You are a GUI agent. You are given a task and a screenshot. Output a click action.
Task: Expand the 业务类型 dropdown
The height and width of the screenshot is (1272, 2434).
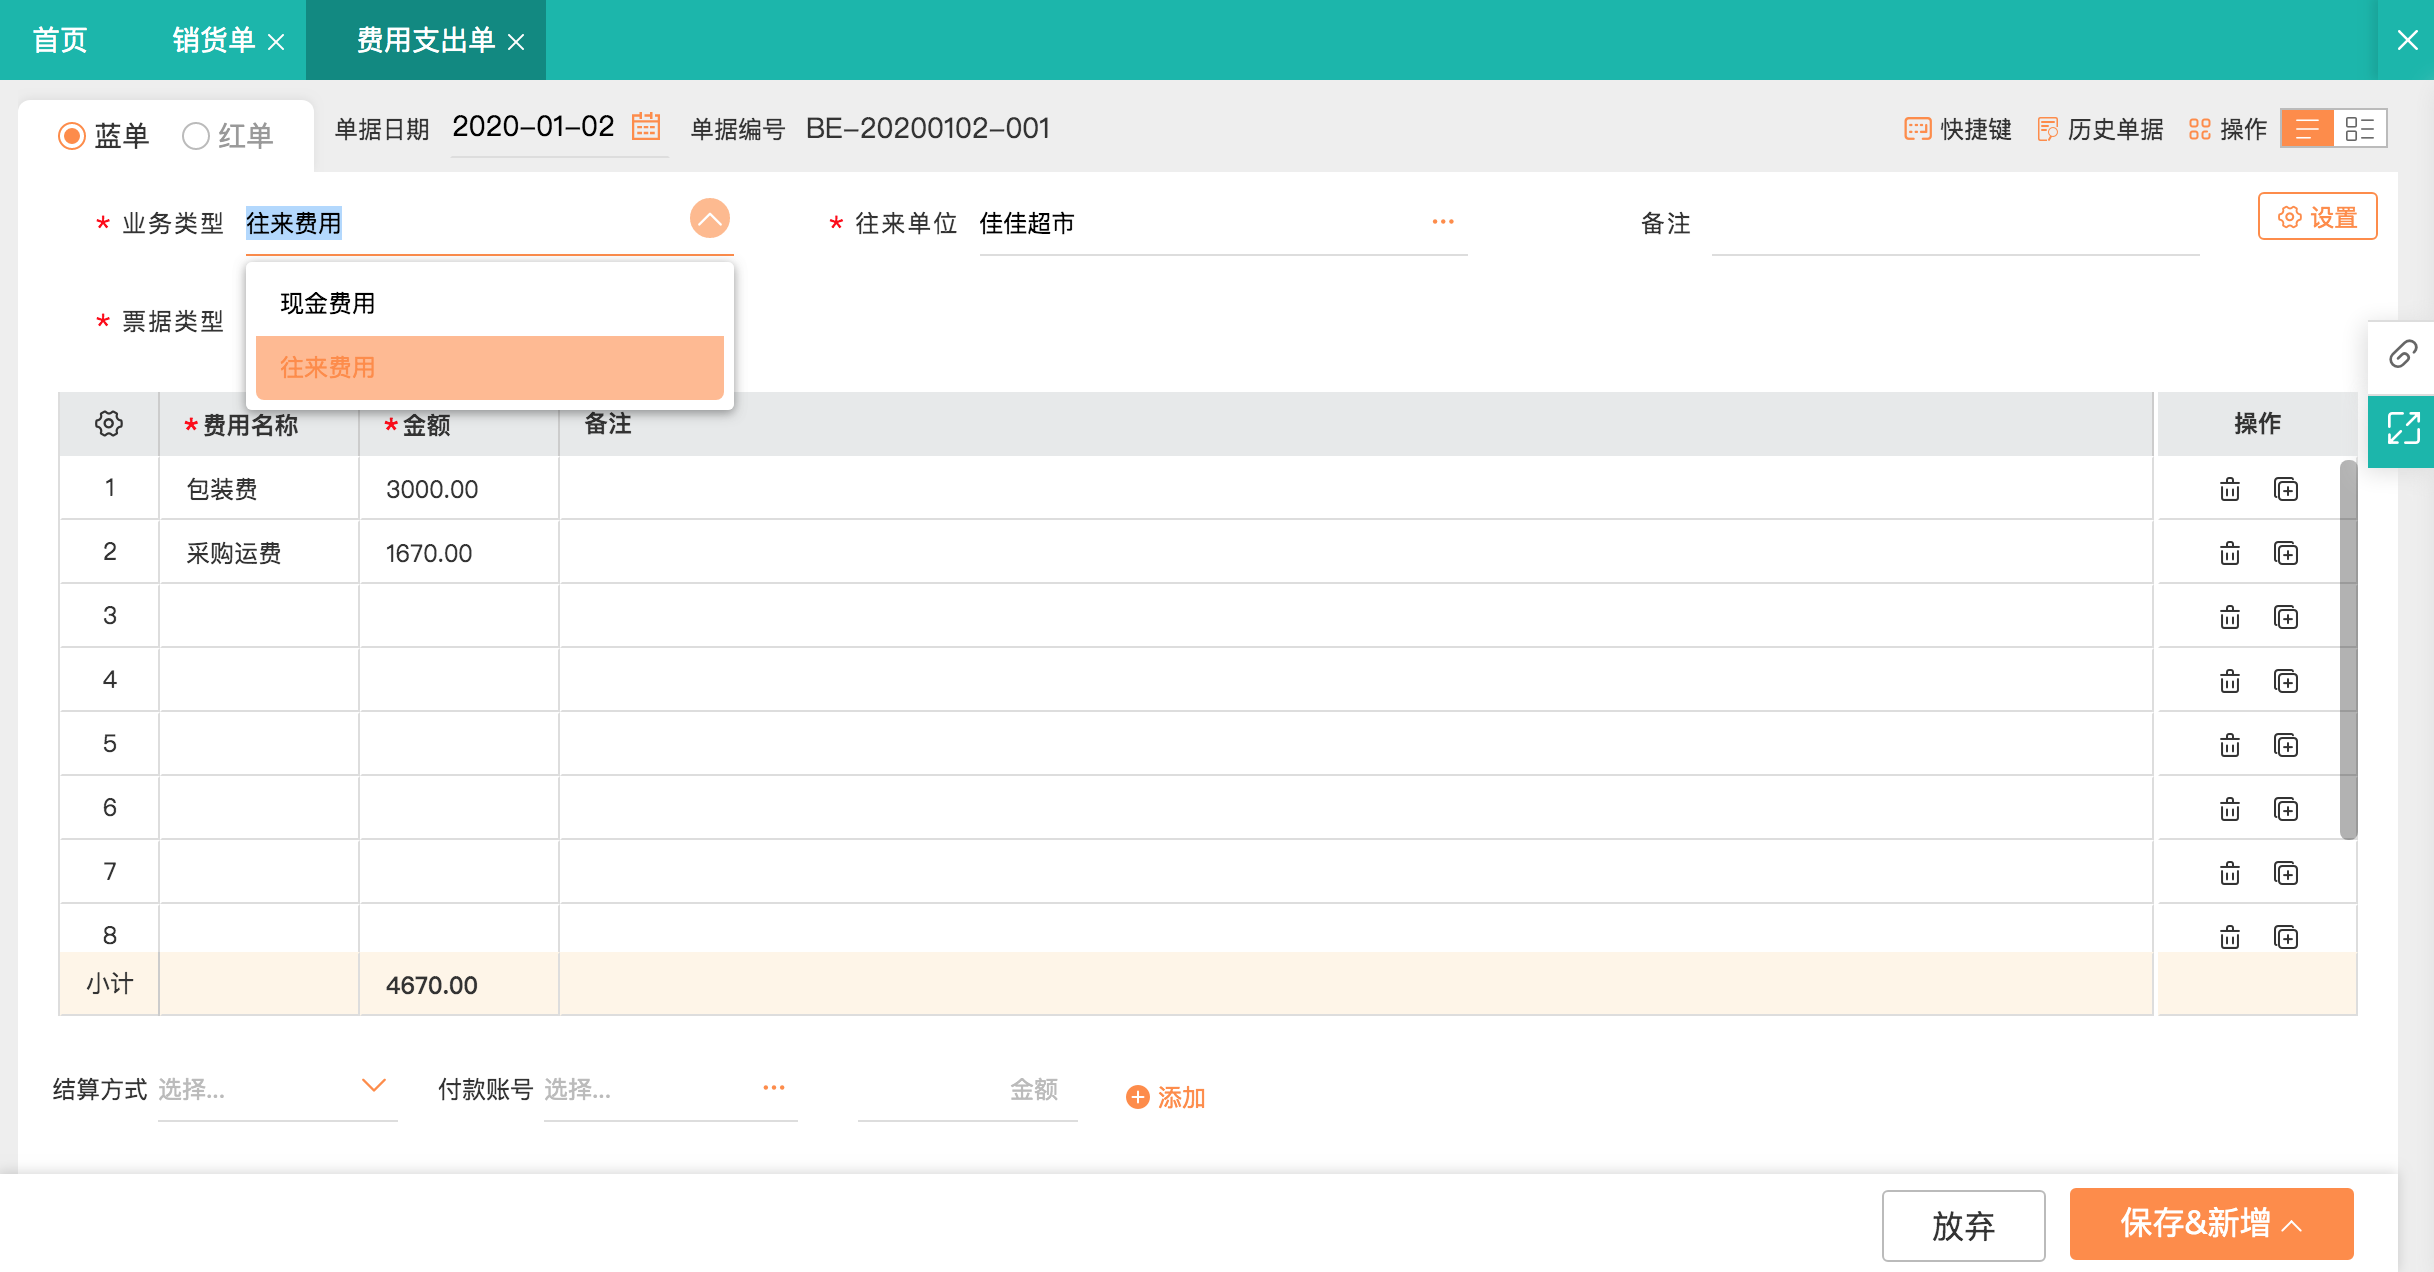(x=708, y=221)
